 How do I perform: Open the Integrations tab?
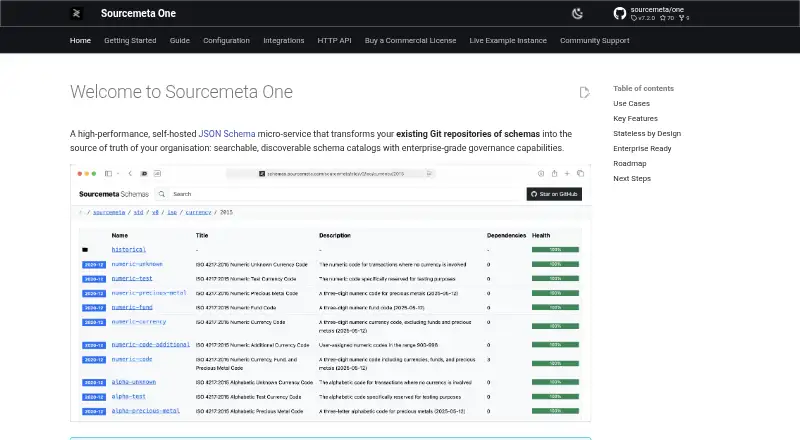coord(284,40)
